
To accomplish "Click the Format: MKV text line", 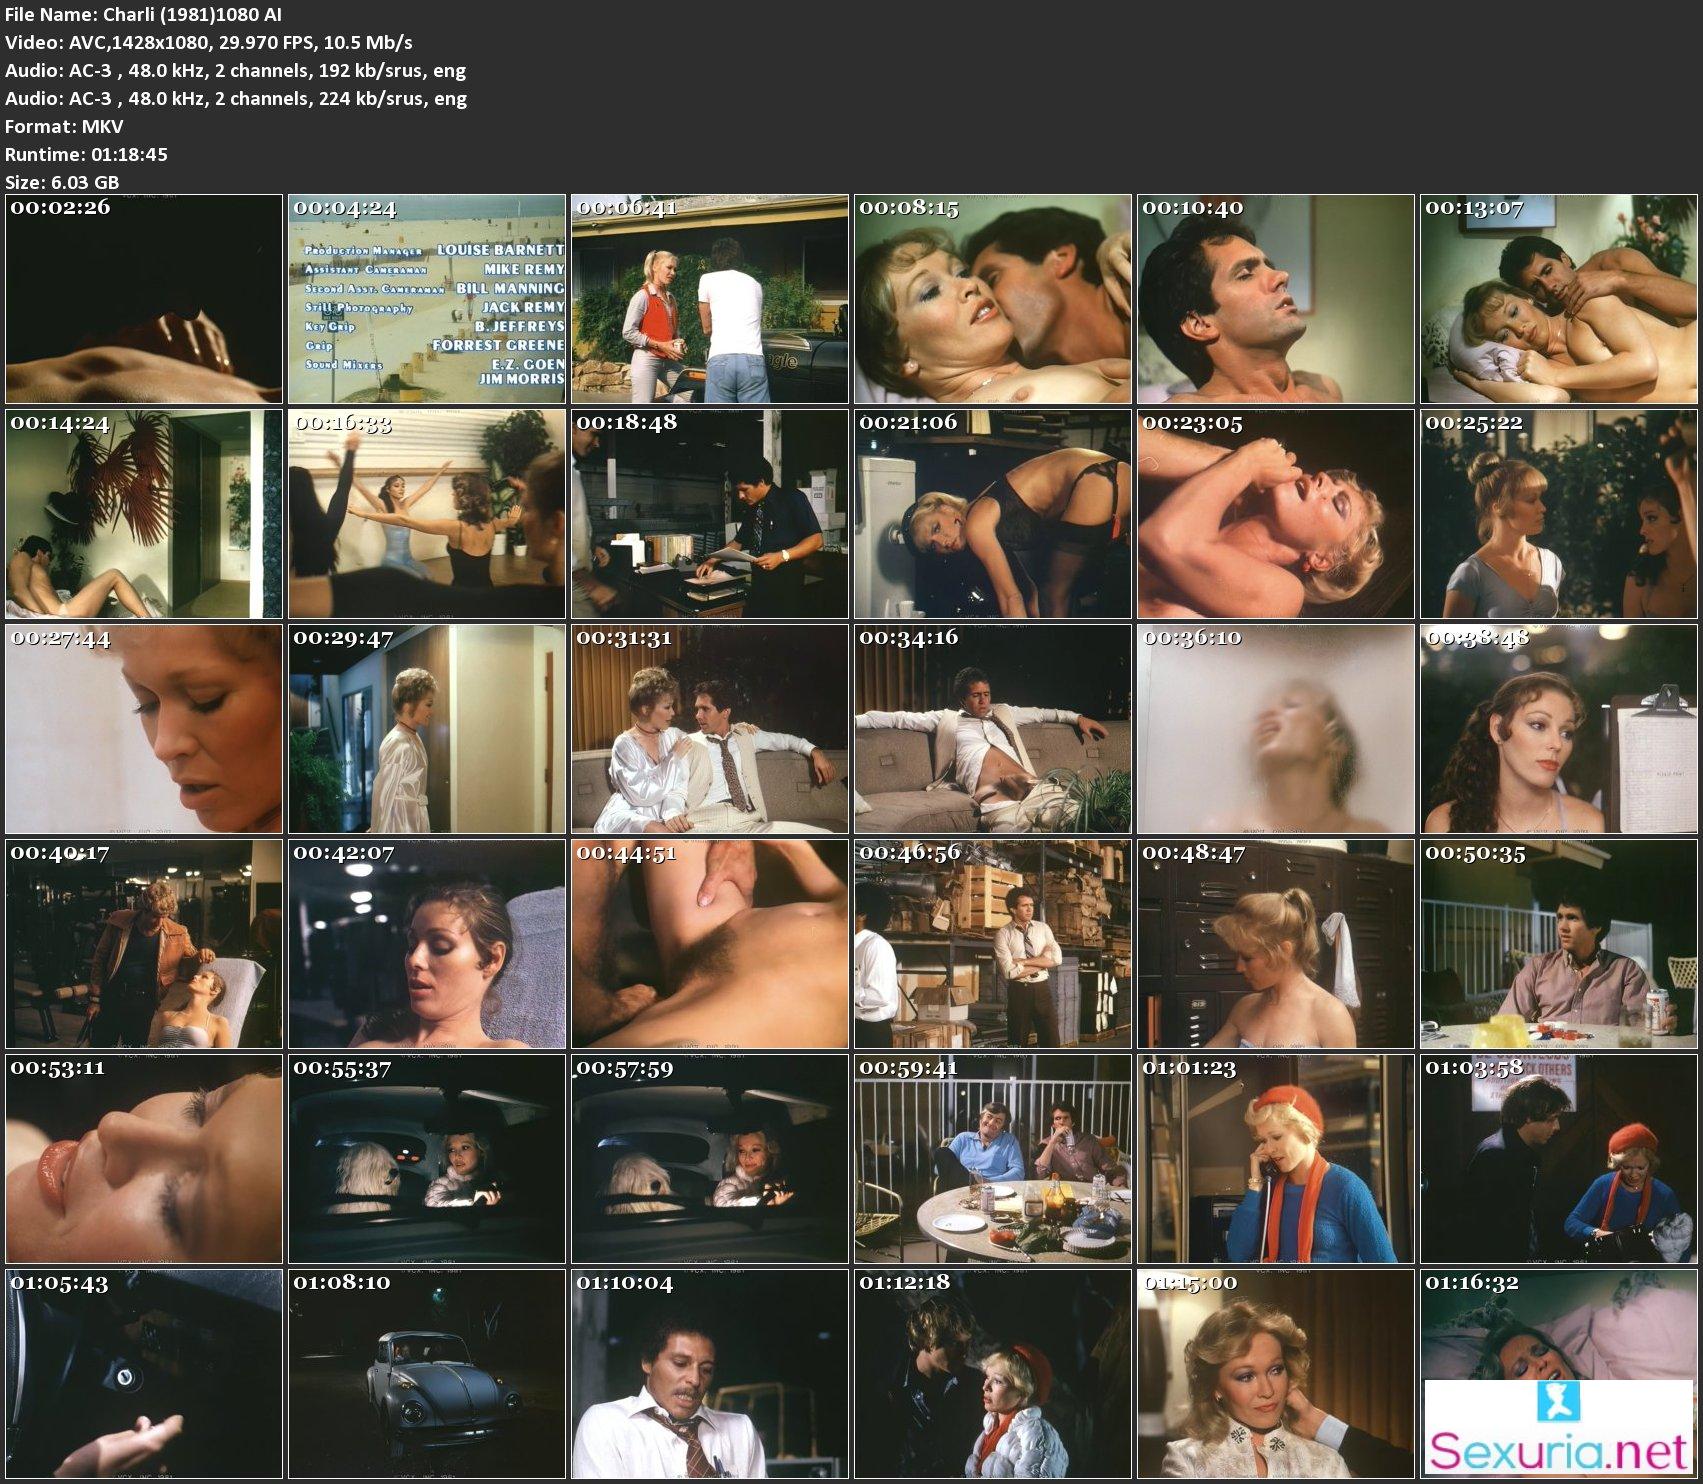I will (x=65, y=126).
